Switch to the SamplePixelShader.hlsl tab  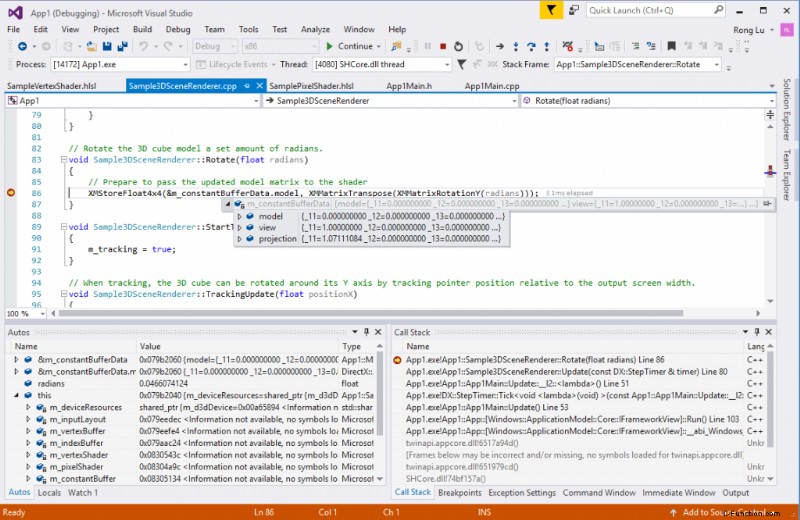[311, 86]
